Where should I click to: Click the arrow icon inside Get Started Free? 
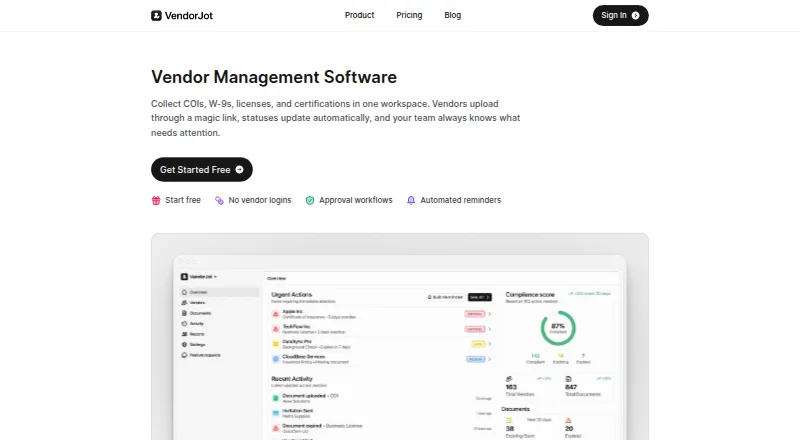pos(239,169)
